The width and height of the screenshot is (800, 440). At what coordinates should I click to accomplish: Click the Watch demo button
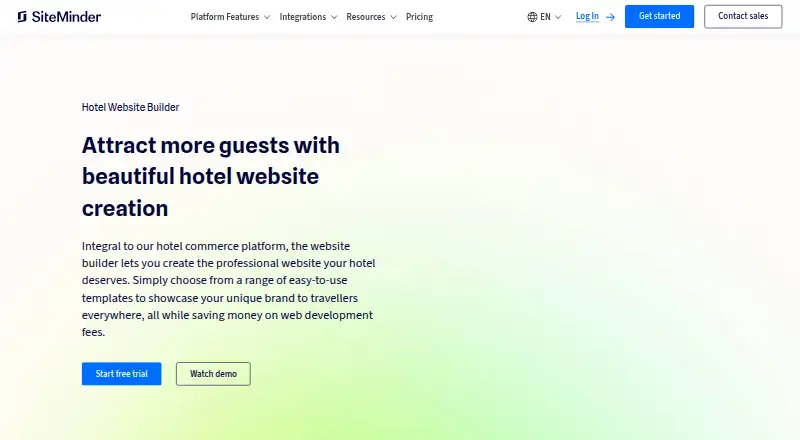pos(213,374)
